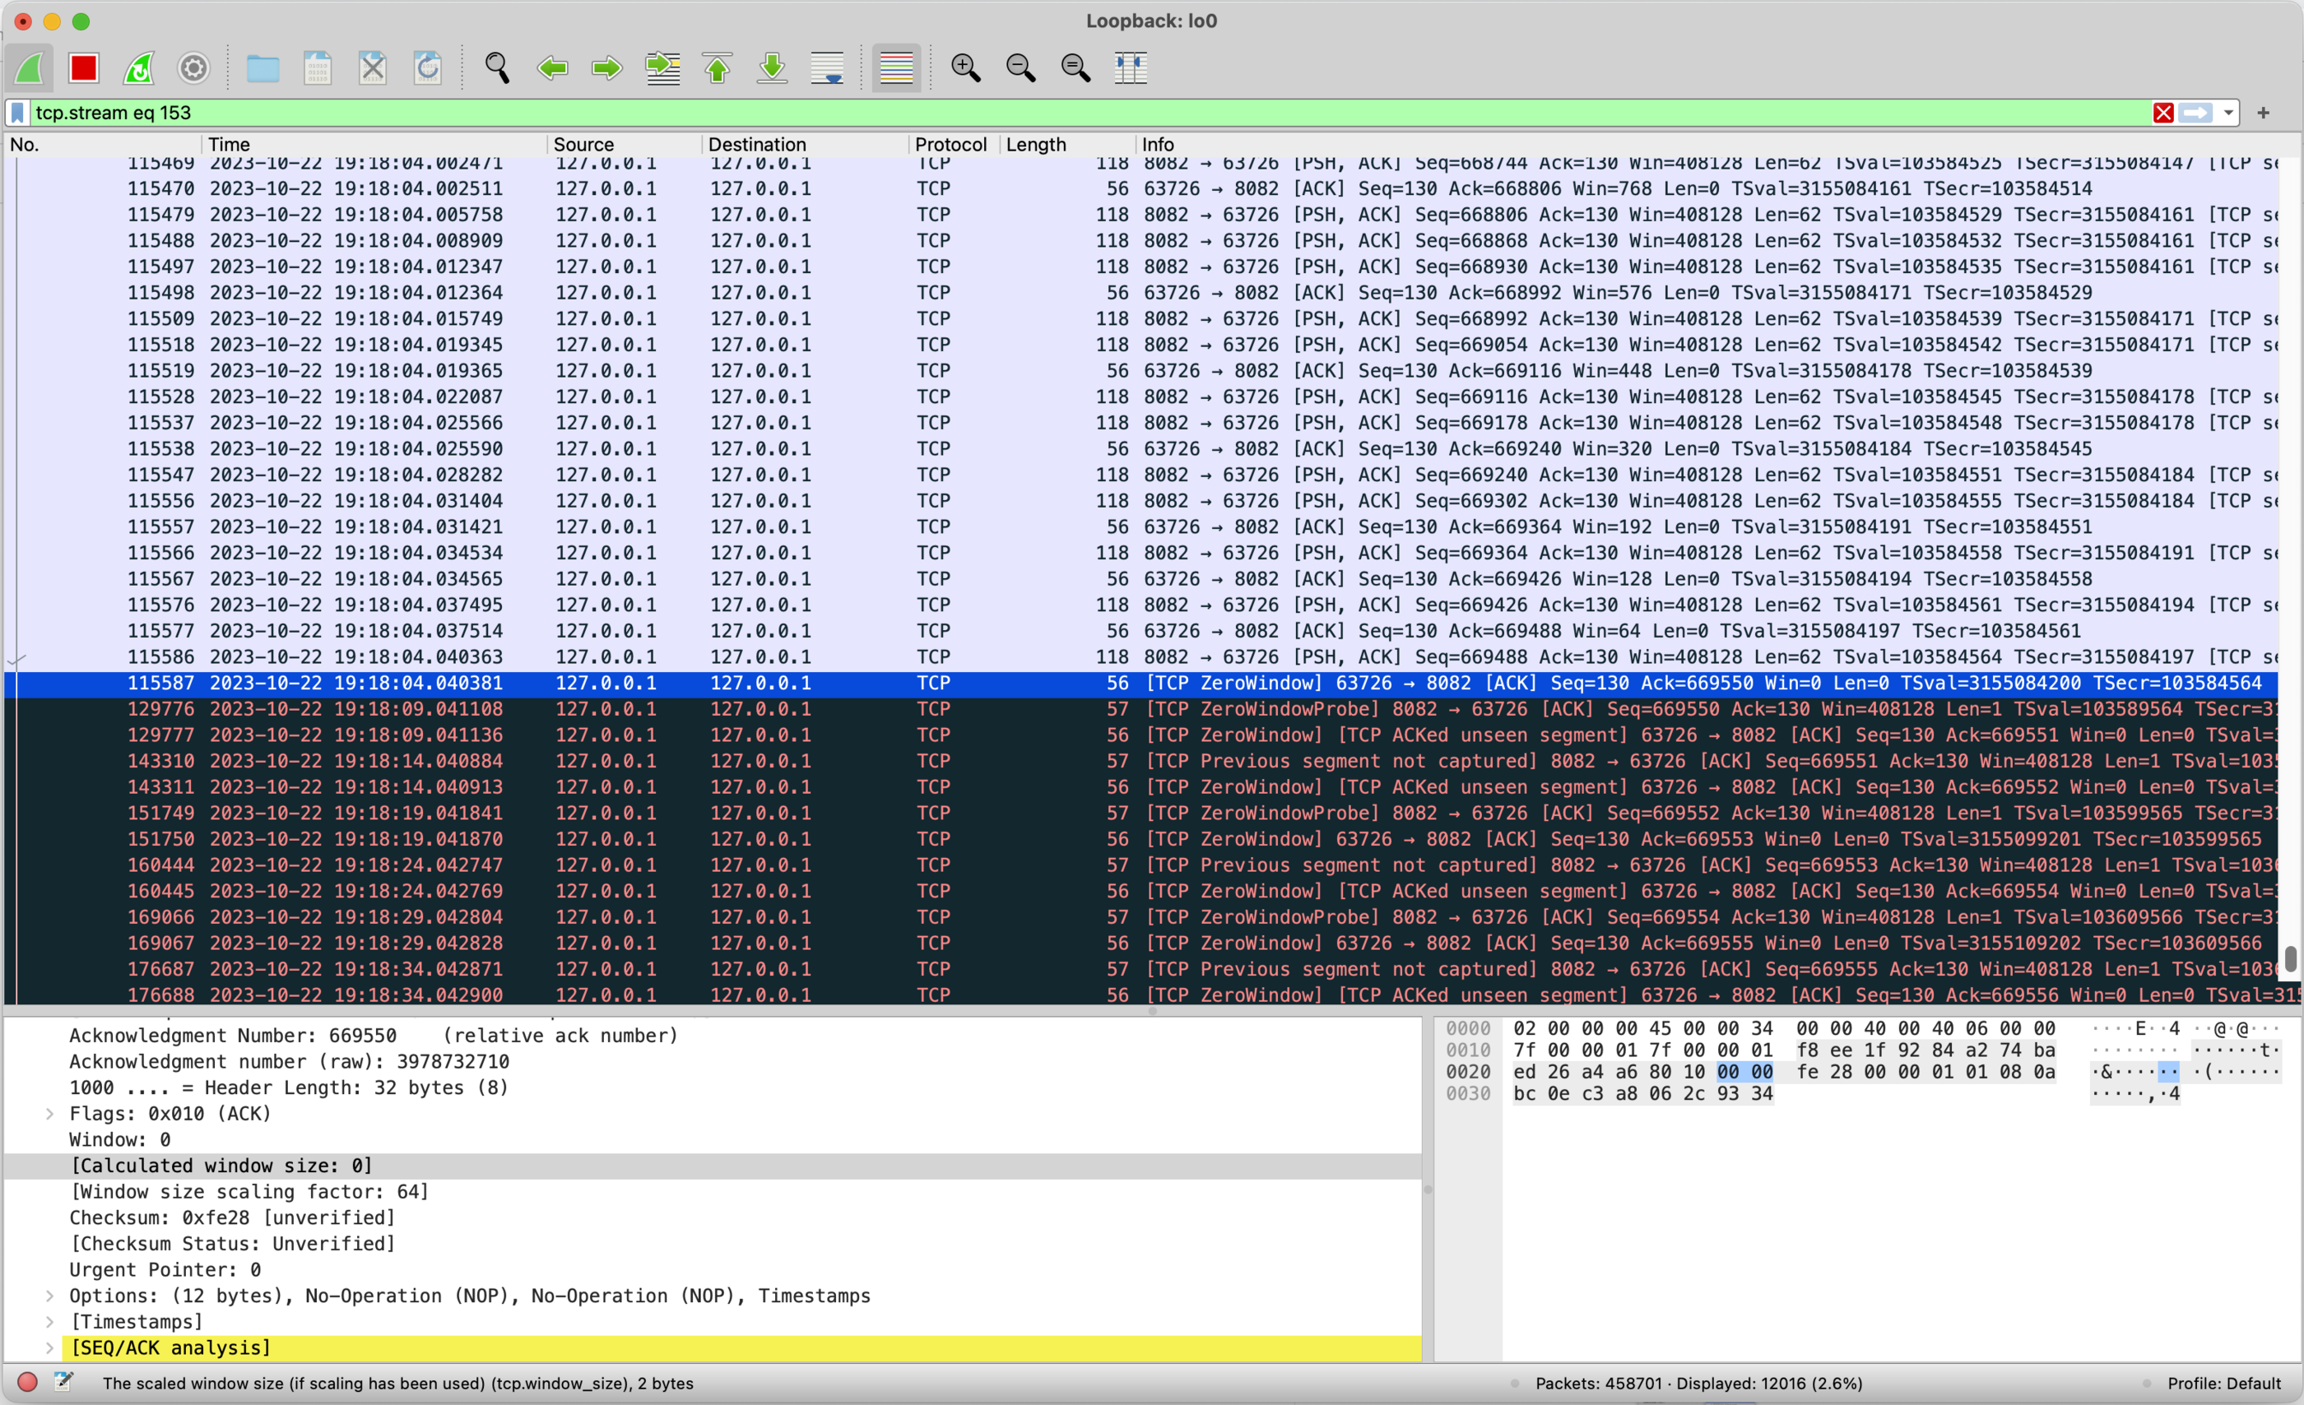
Task: Clear the display filter with red X
Action: tap(2162, 113)
